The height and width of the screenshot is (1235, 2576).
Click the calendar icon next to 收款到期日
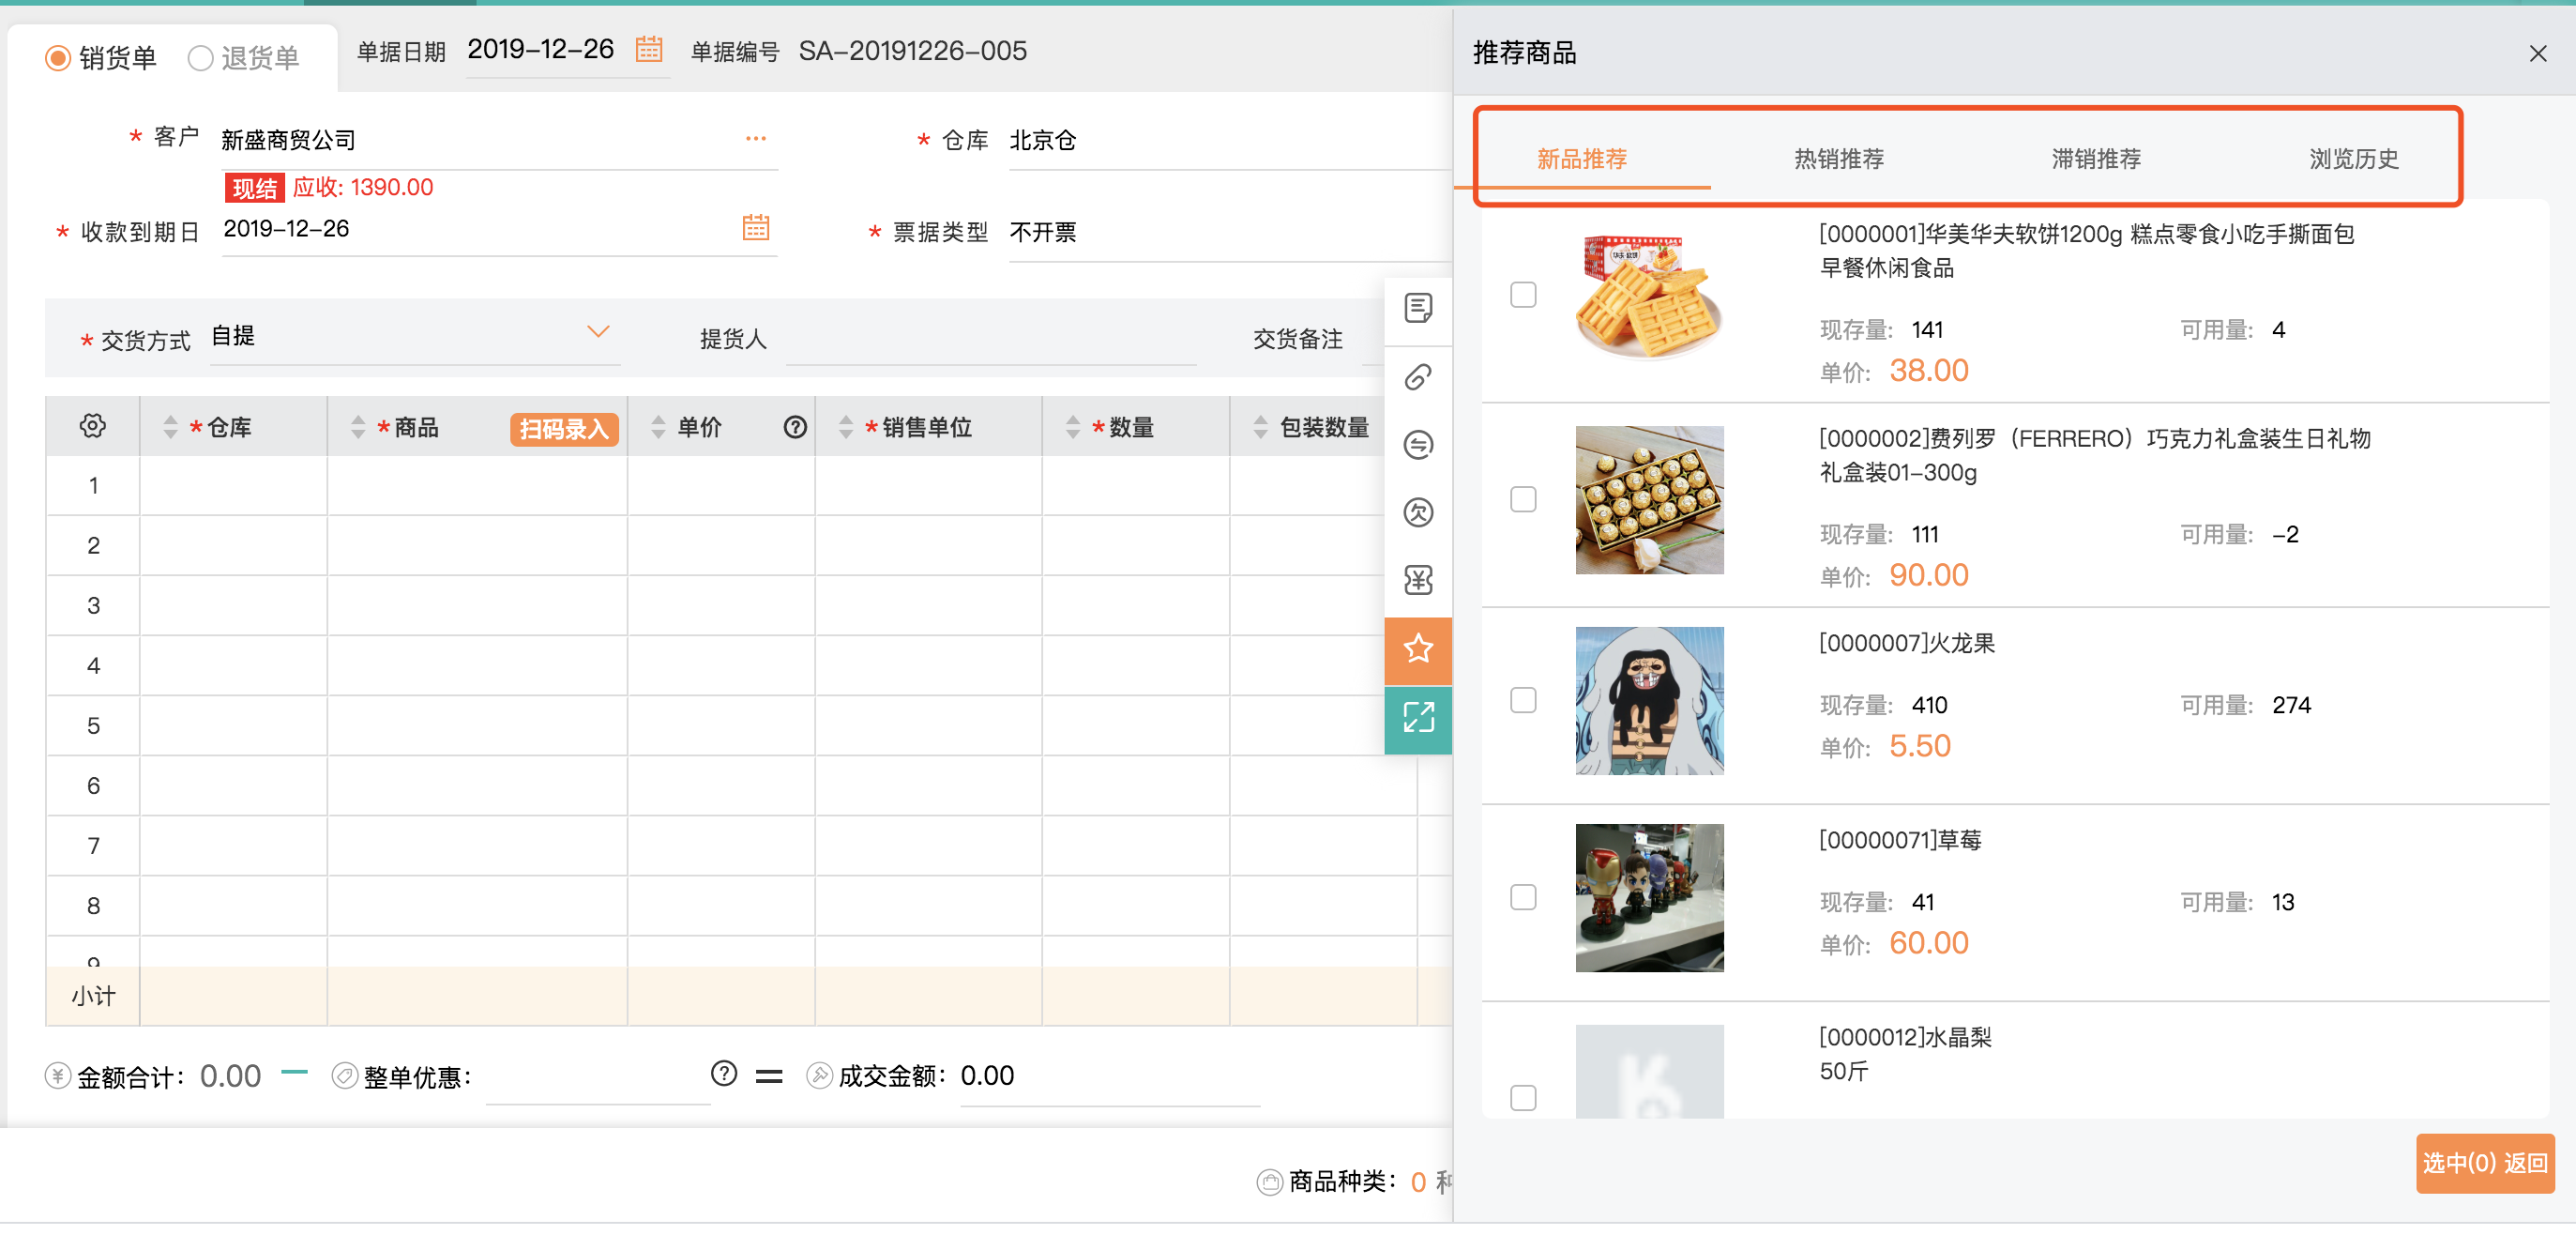click(754, 229)
